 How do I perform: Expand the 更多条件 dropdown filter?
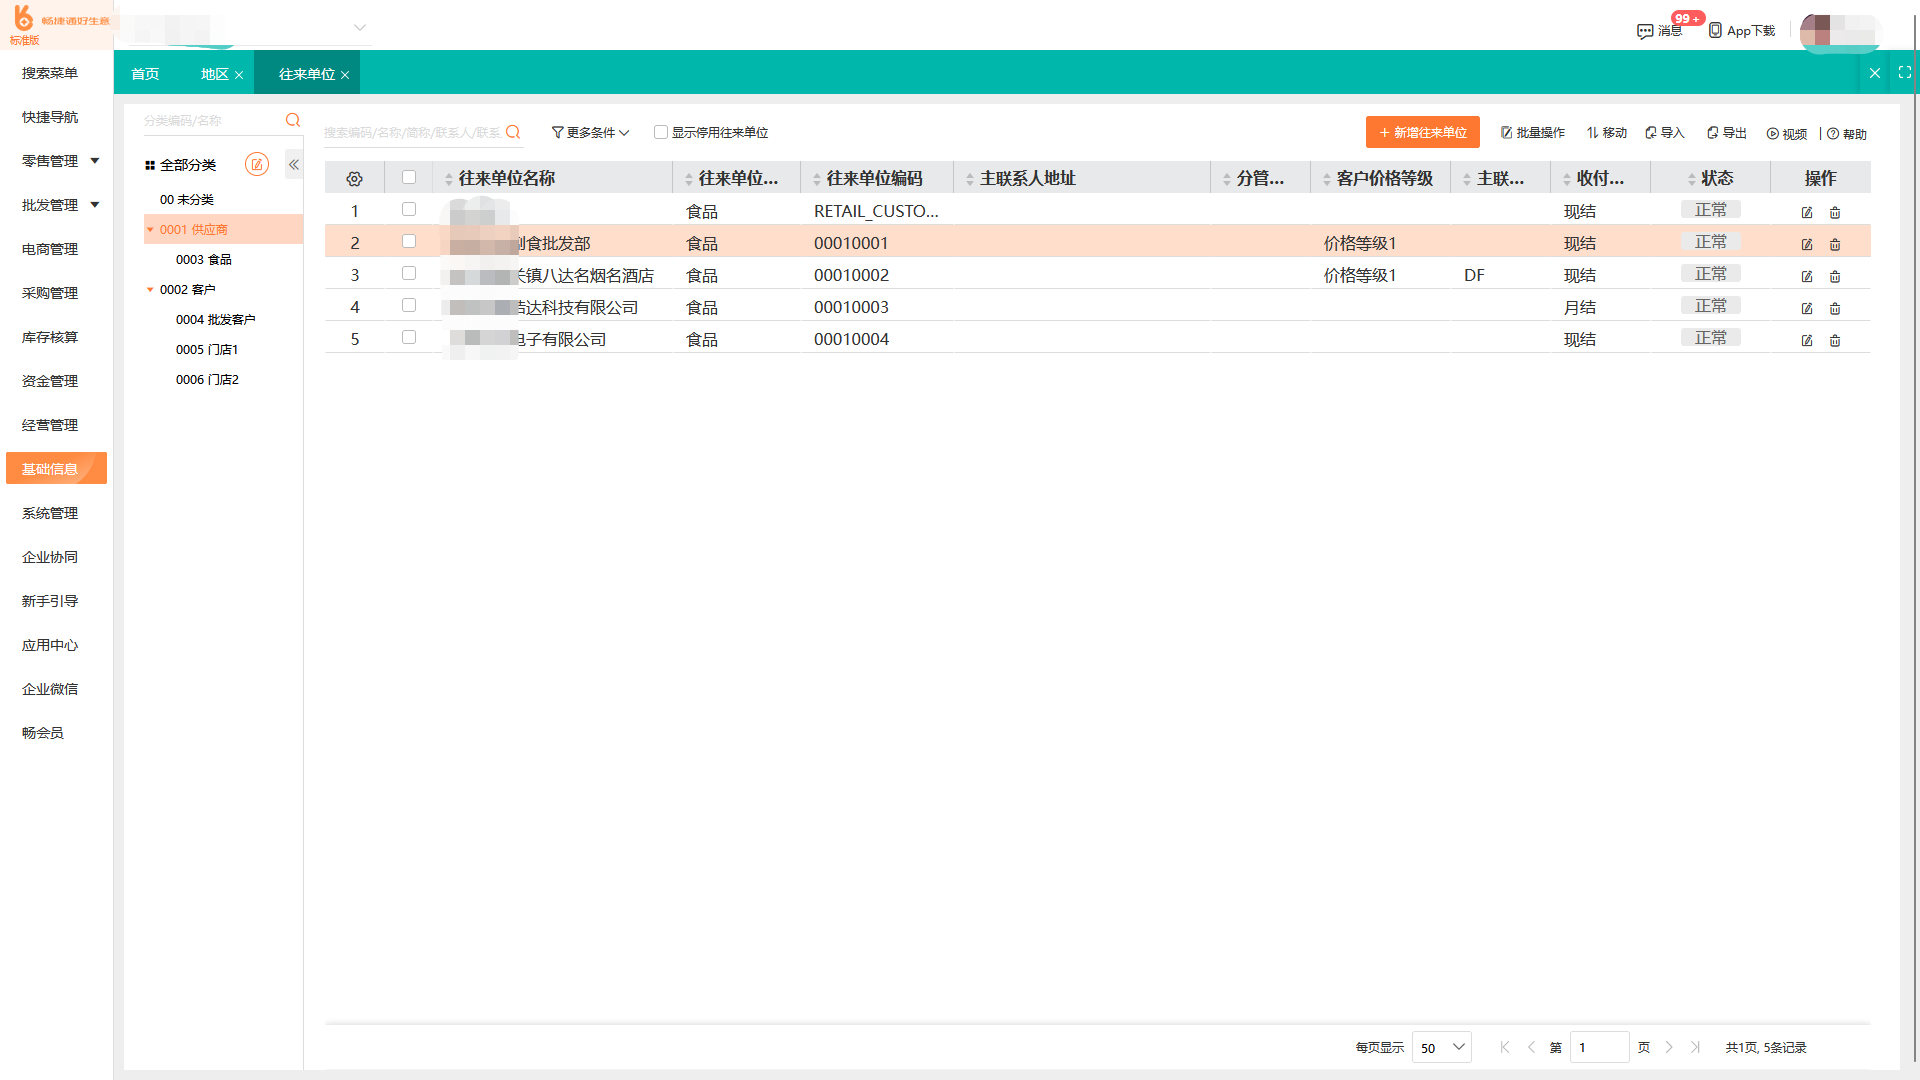pyautogui.click(x=593, y=132)
